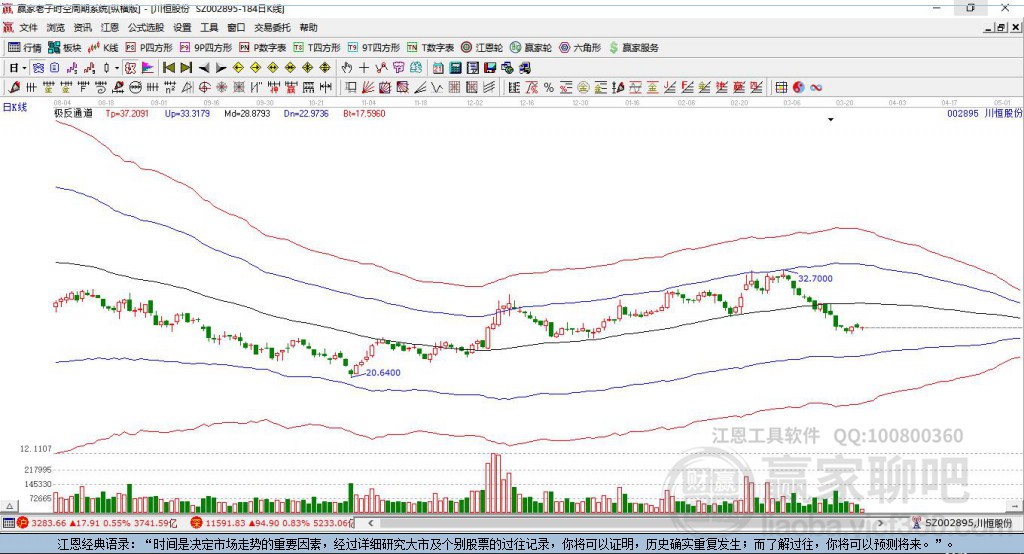Open the P四方形 square tool
1024x554 pixels.
coord(149,48)
